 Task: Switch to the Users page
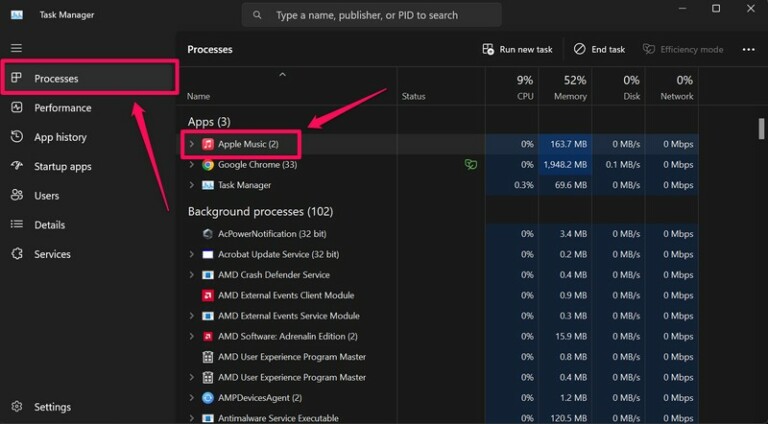point(46,196)
